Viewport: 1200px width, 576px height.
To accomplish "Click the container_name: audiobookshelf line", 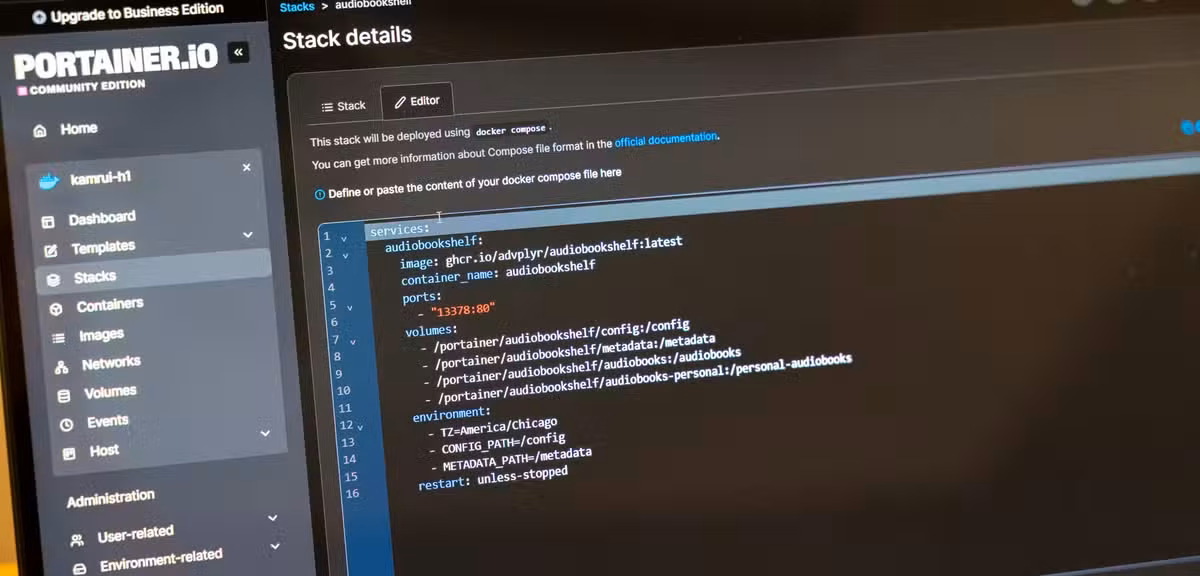I will (498, 273).
